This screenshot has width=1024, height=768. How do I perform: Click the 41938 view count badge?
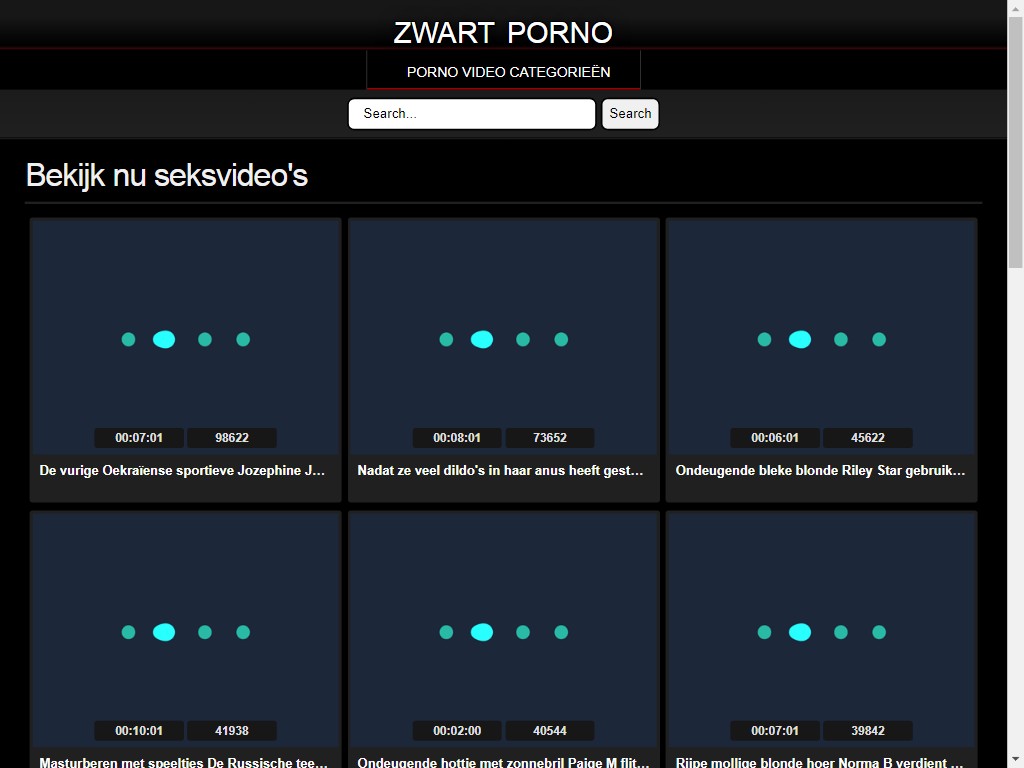(232, 731)
